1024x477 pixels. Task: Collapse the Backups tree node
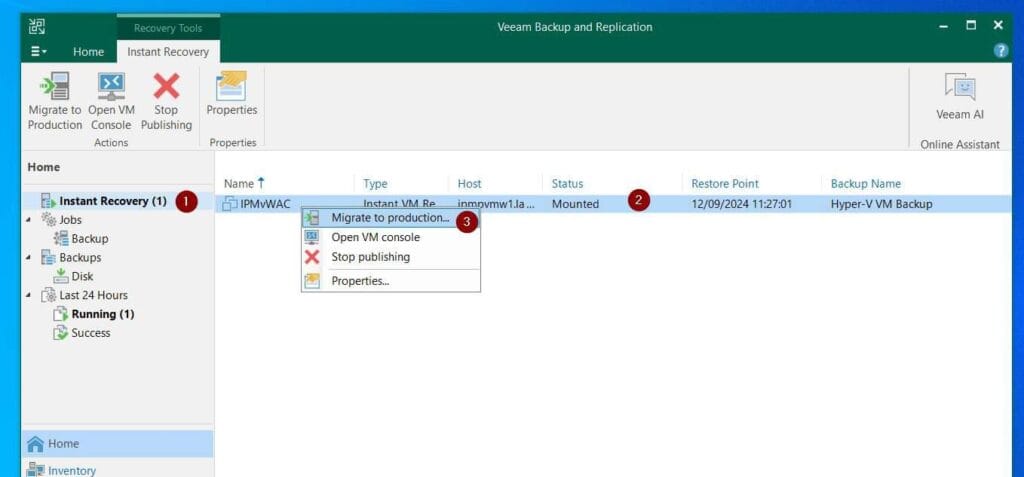(29, 257)
